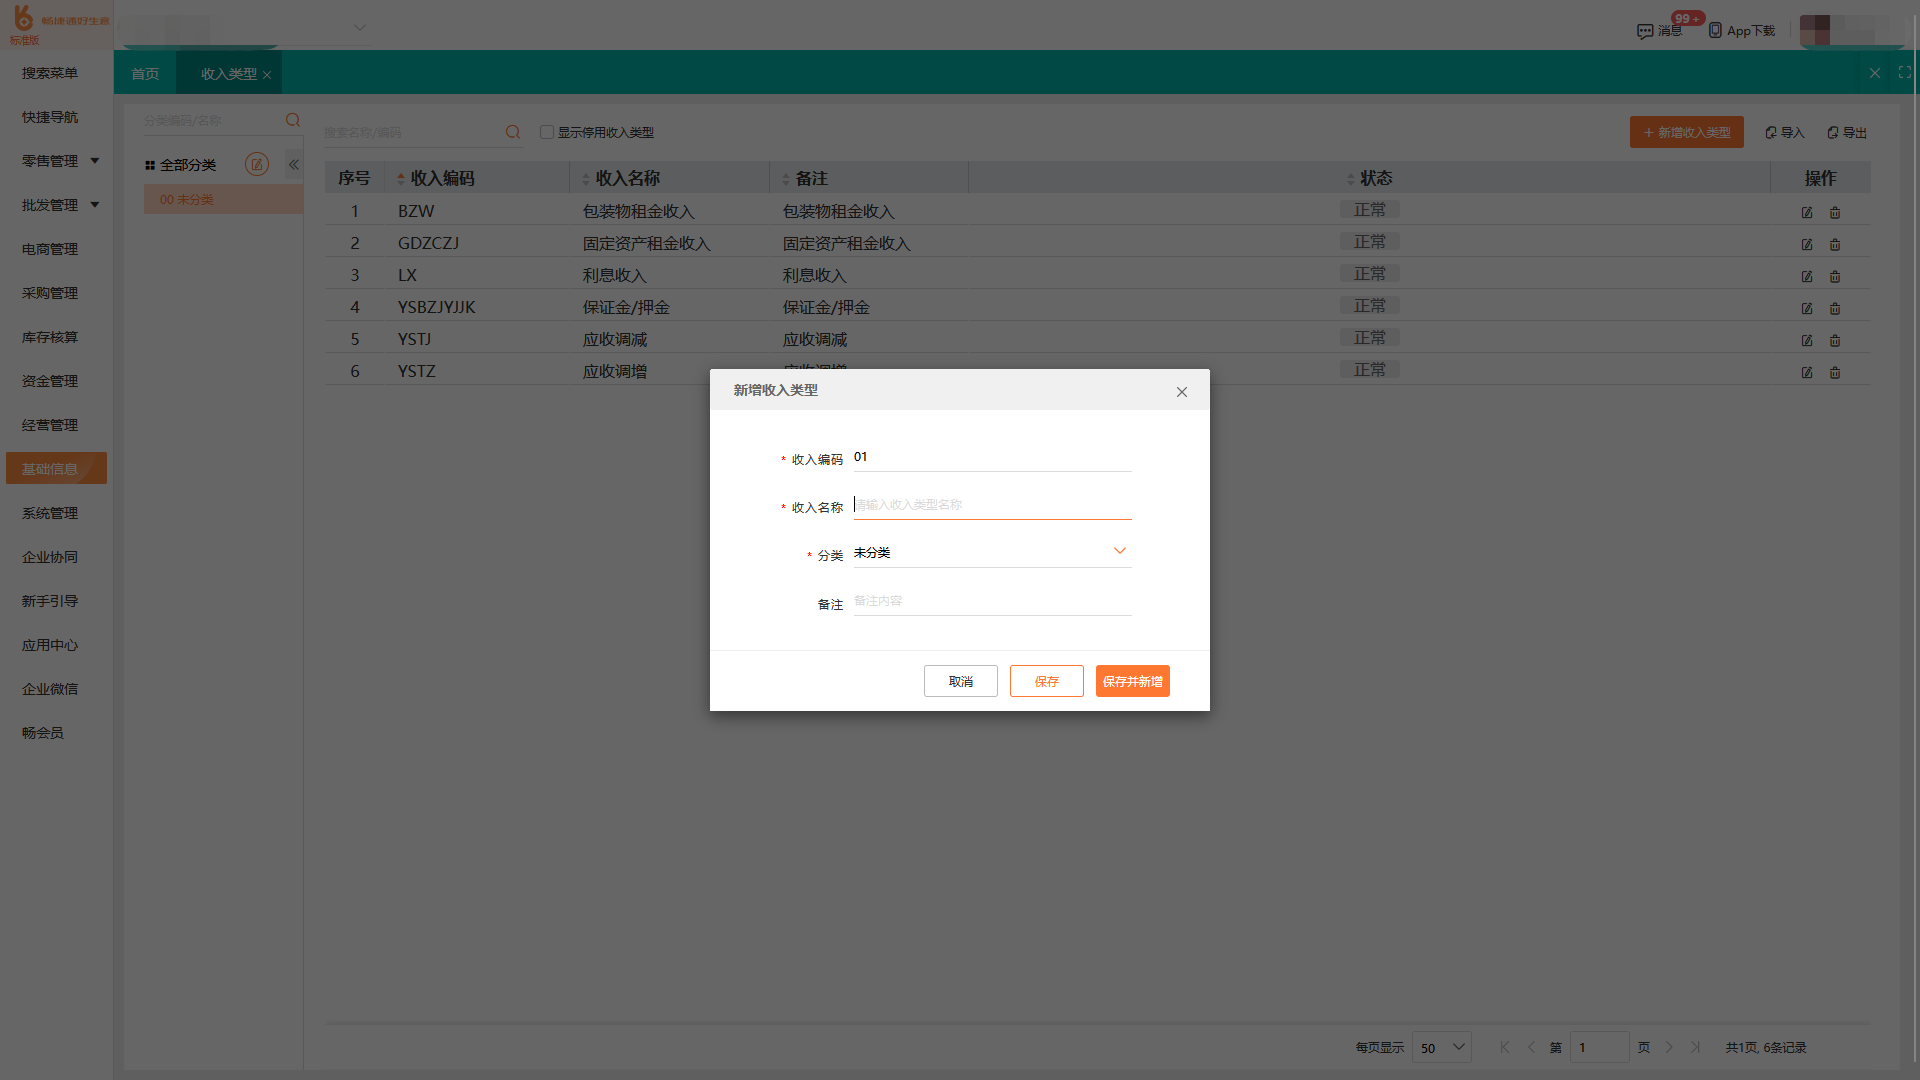The height and width of the screenshot is (1080, 1920).
Task: Click the import icon button
Action: tap(1784, 132)
